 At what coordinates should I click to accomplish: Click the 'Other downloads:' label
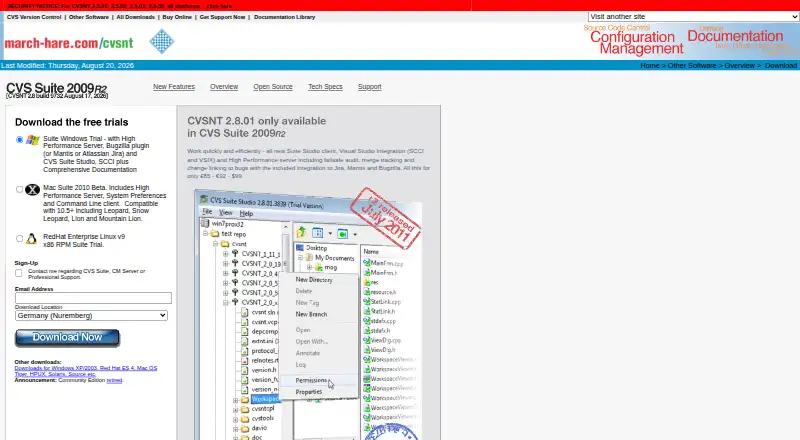coord(38,362)
